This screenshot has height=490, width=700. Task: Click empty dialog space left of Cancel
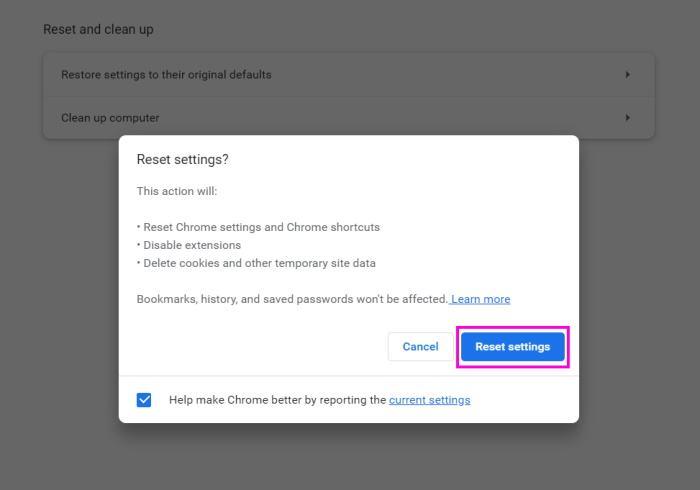point(250,347)
